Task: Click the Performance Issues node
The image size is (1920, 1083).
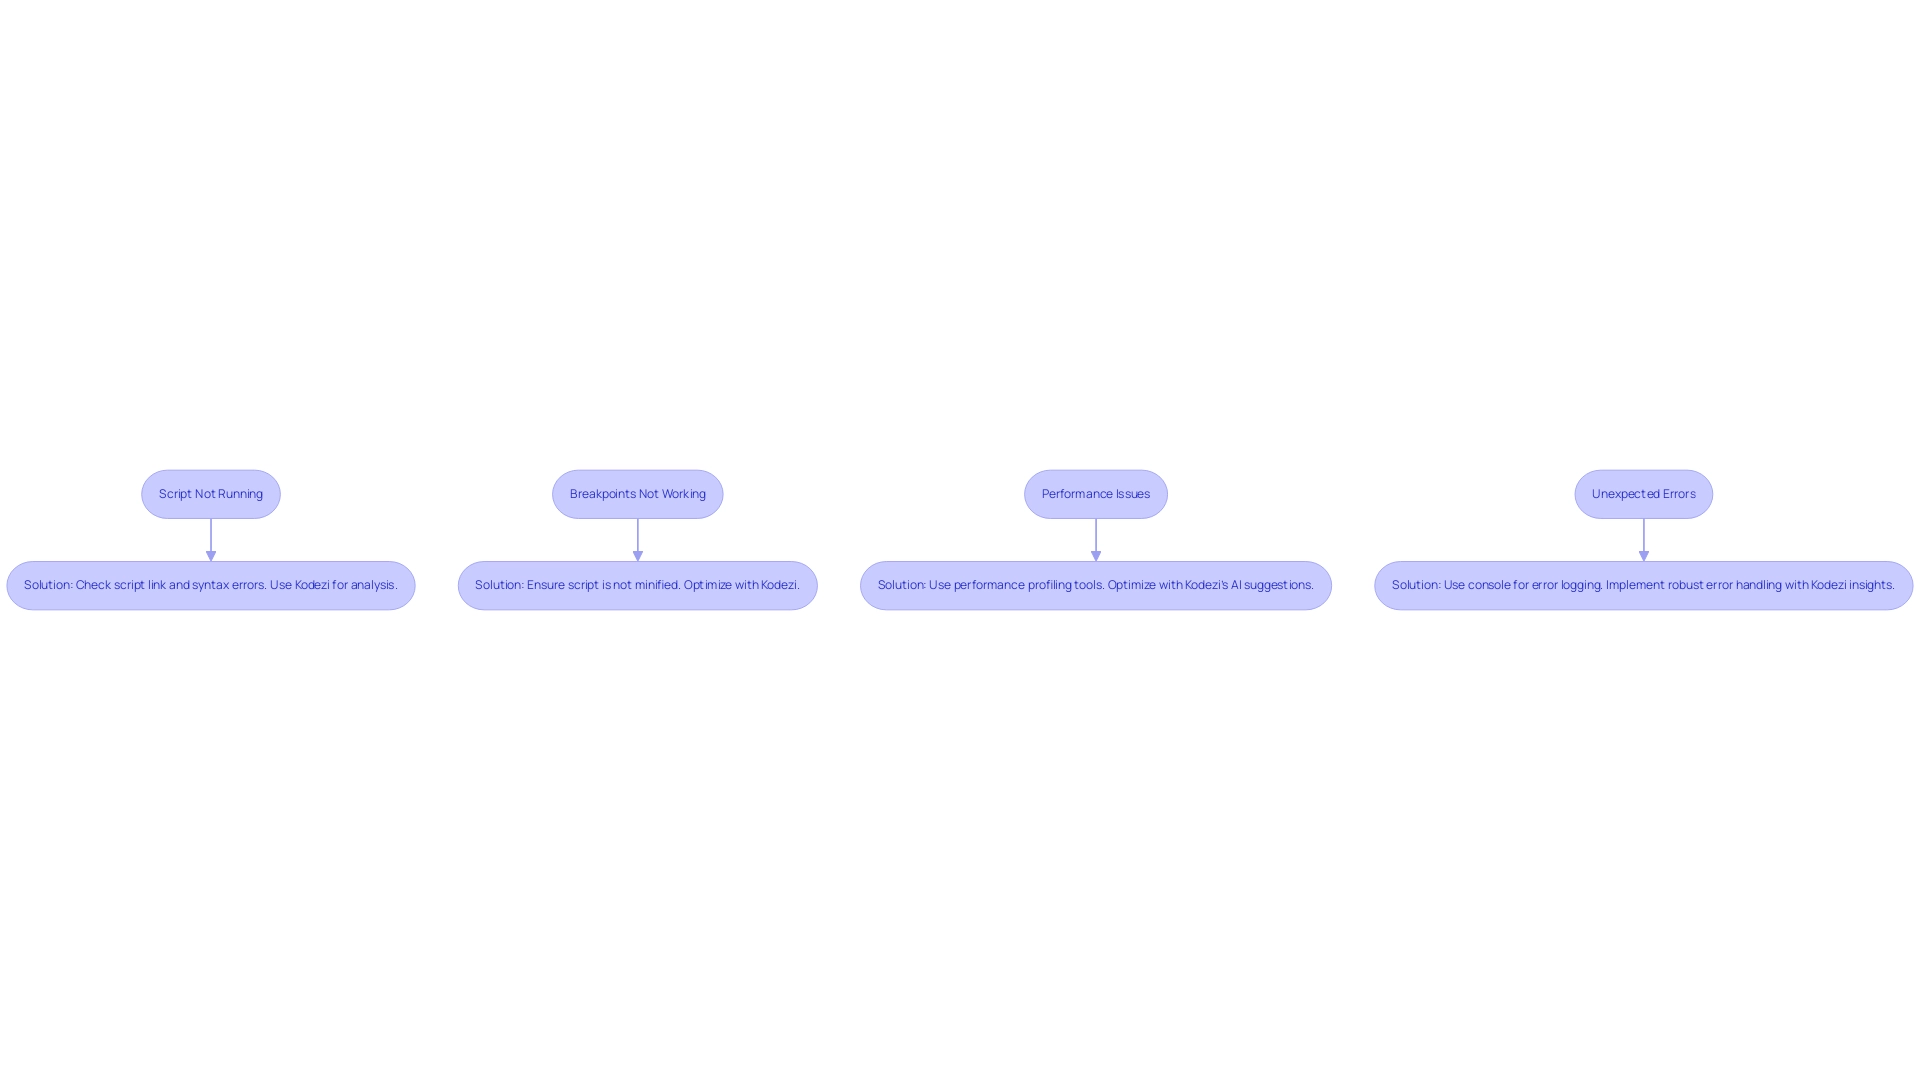Action: click(1096, 493)
